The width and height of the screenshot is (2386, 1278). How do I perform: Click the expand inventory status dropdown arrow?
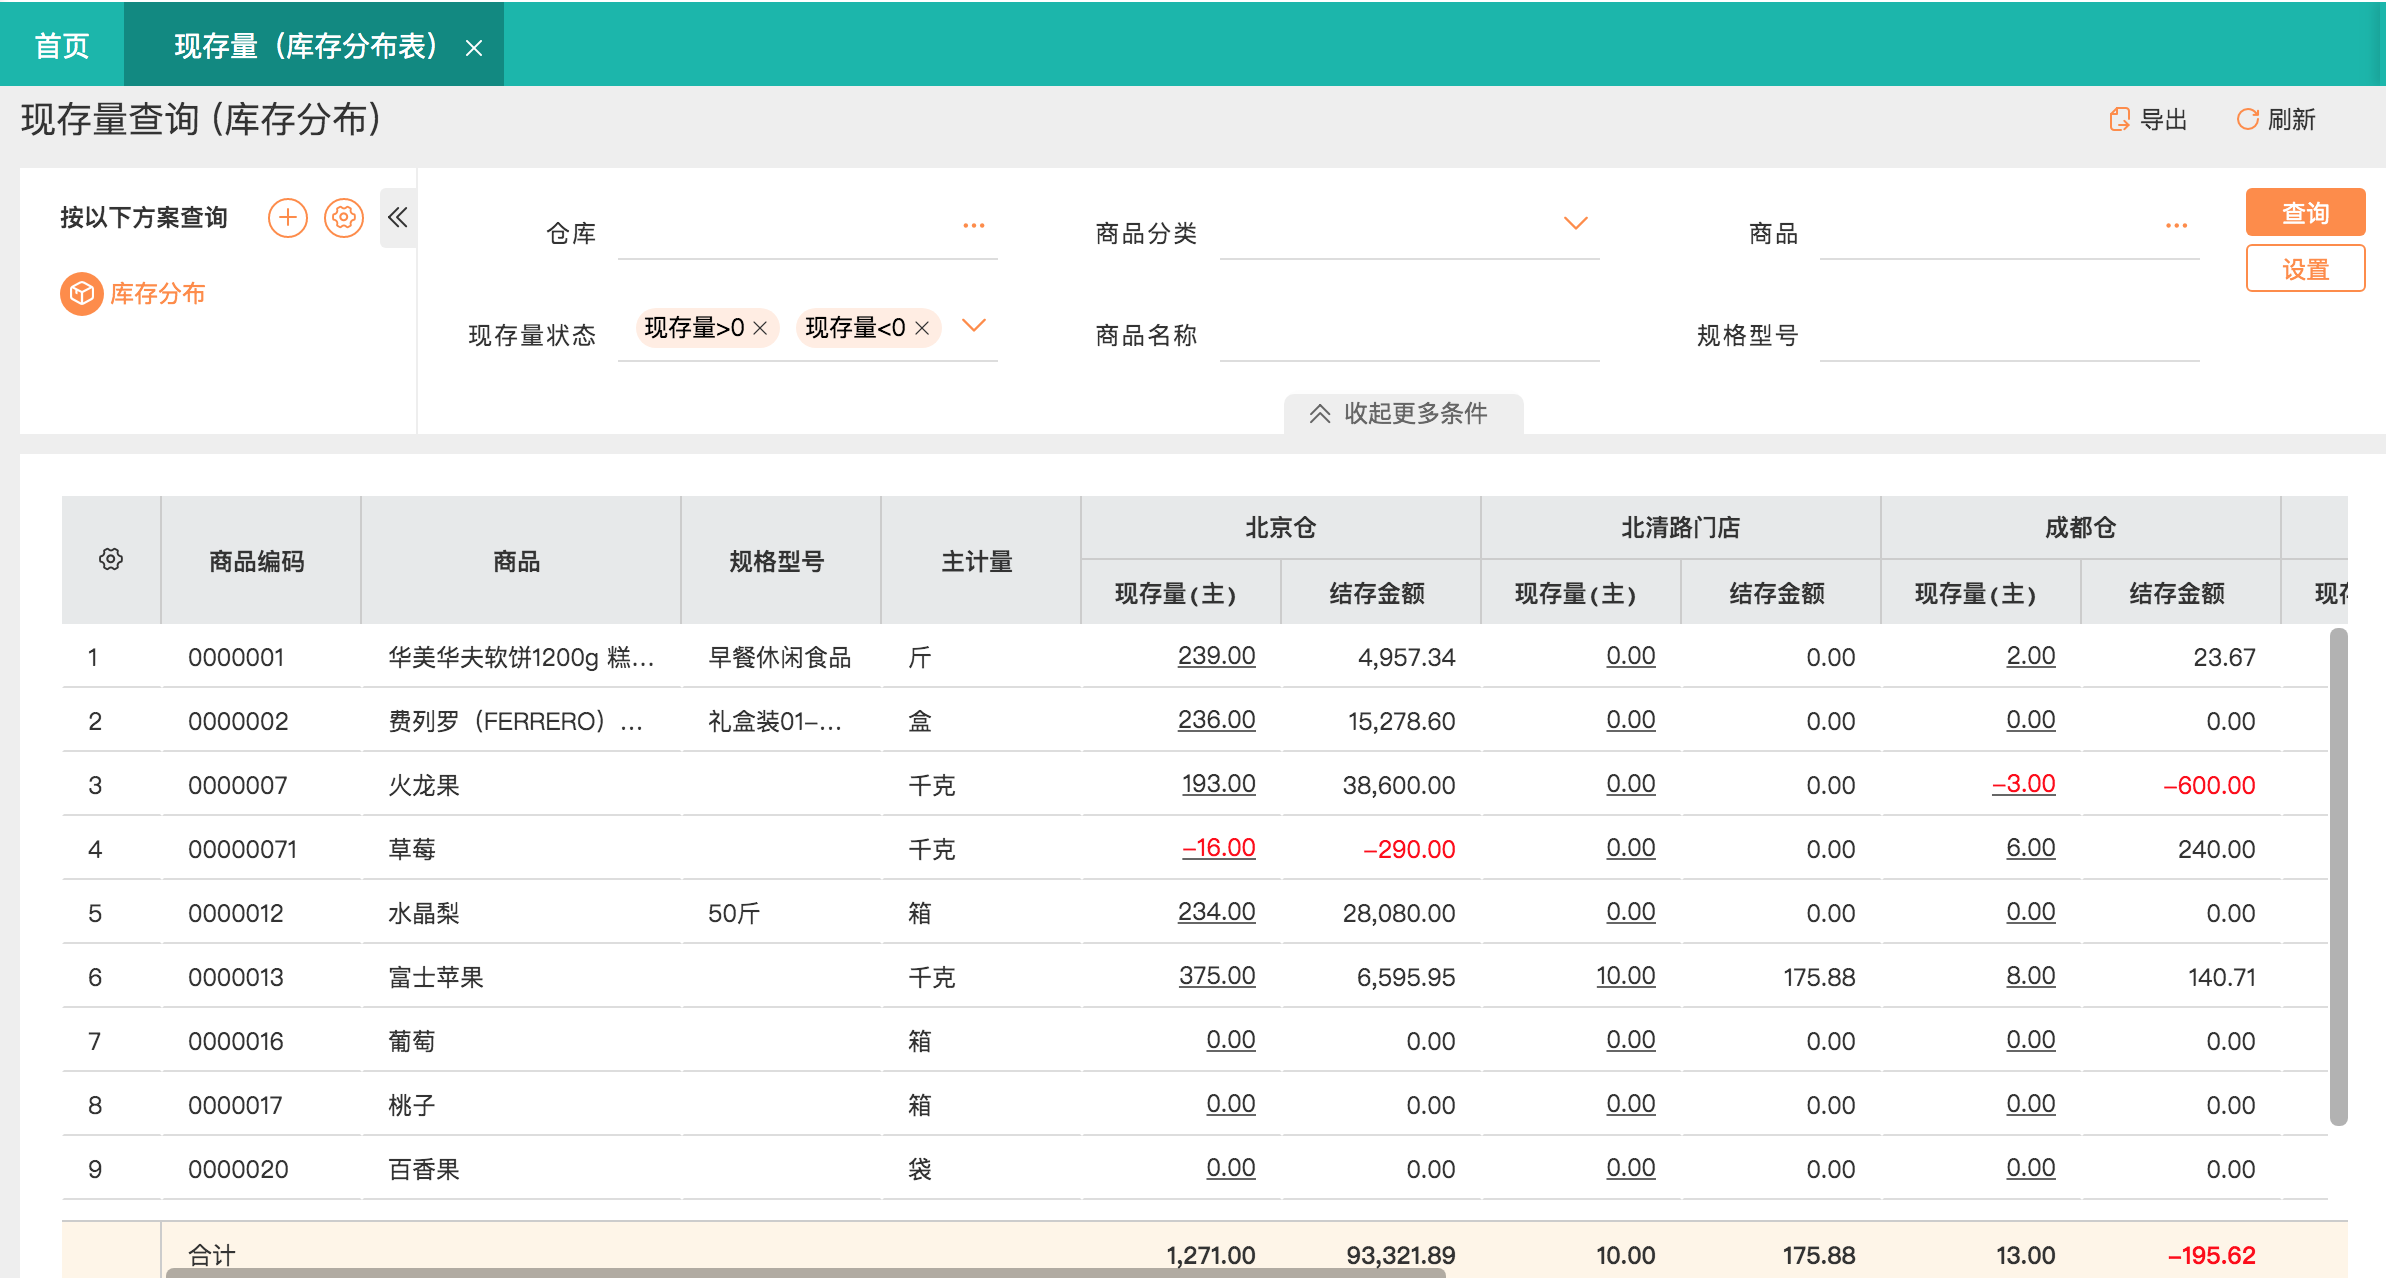tap(975, 328)
